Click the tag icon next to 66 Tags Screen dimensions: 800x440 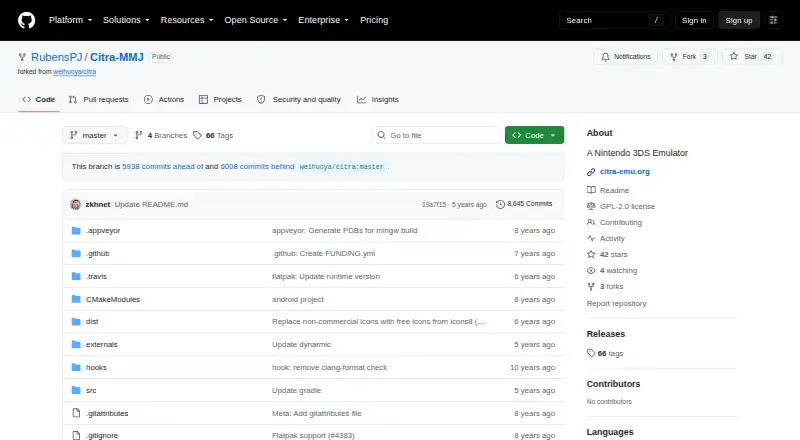197,135
